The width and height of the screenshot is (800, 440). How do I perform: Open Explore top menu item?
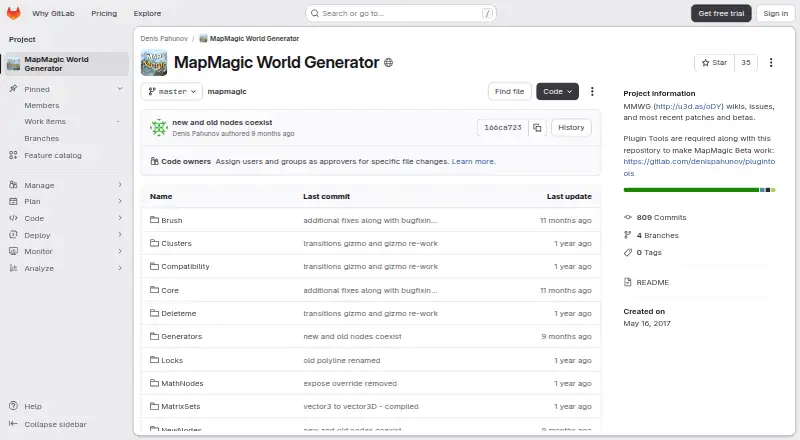(x=147, y=13)
